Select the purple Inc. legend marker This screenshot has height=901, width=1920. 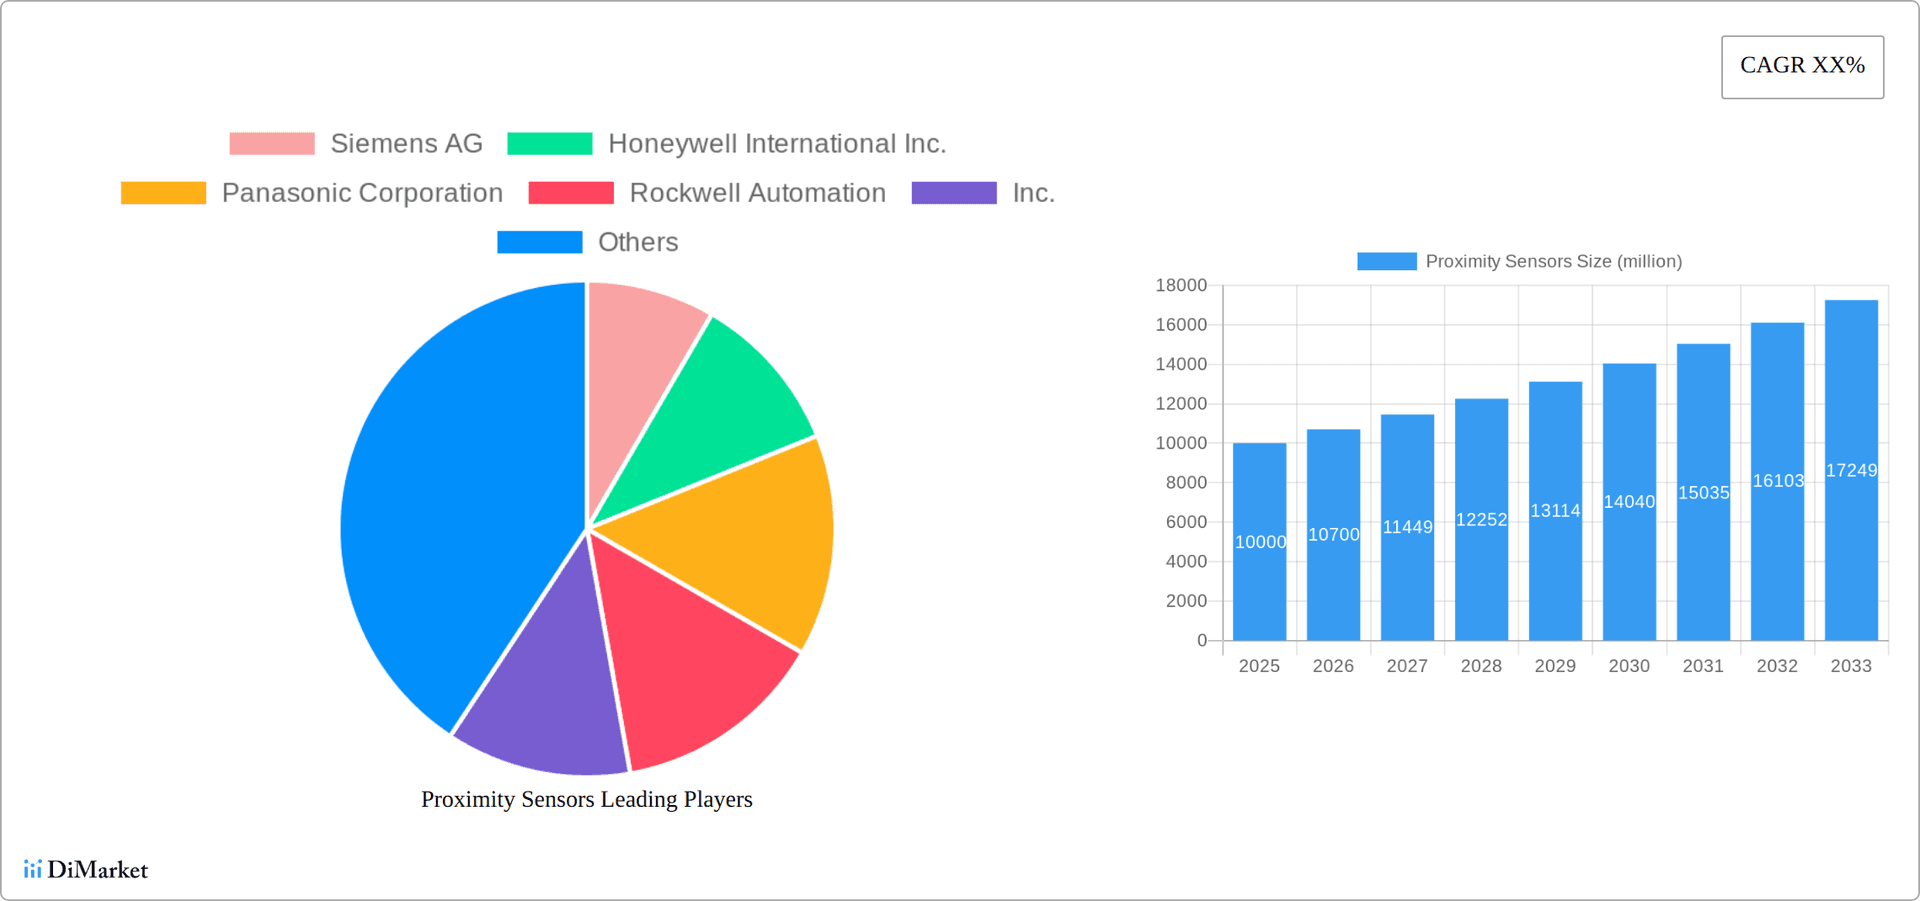[954, 192]
